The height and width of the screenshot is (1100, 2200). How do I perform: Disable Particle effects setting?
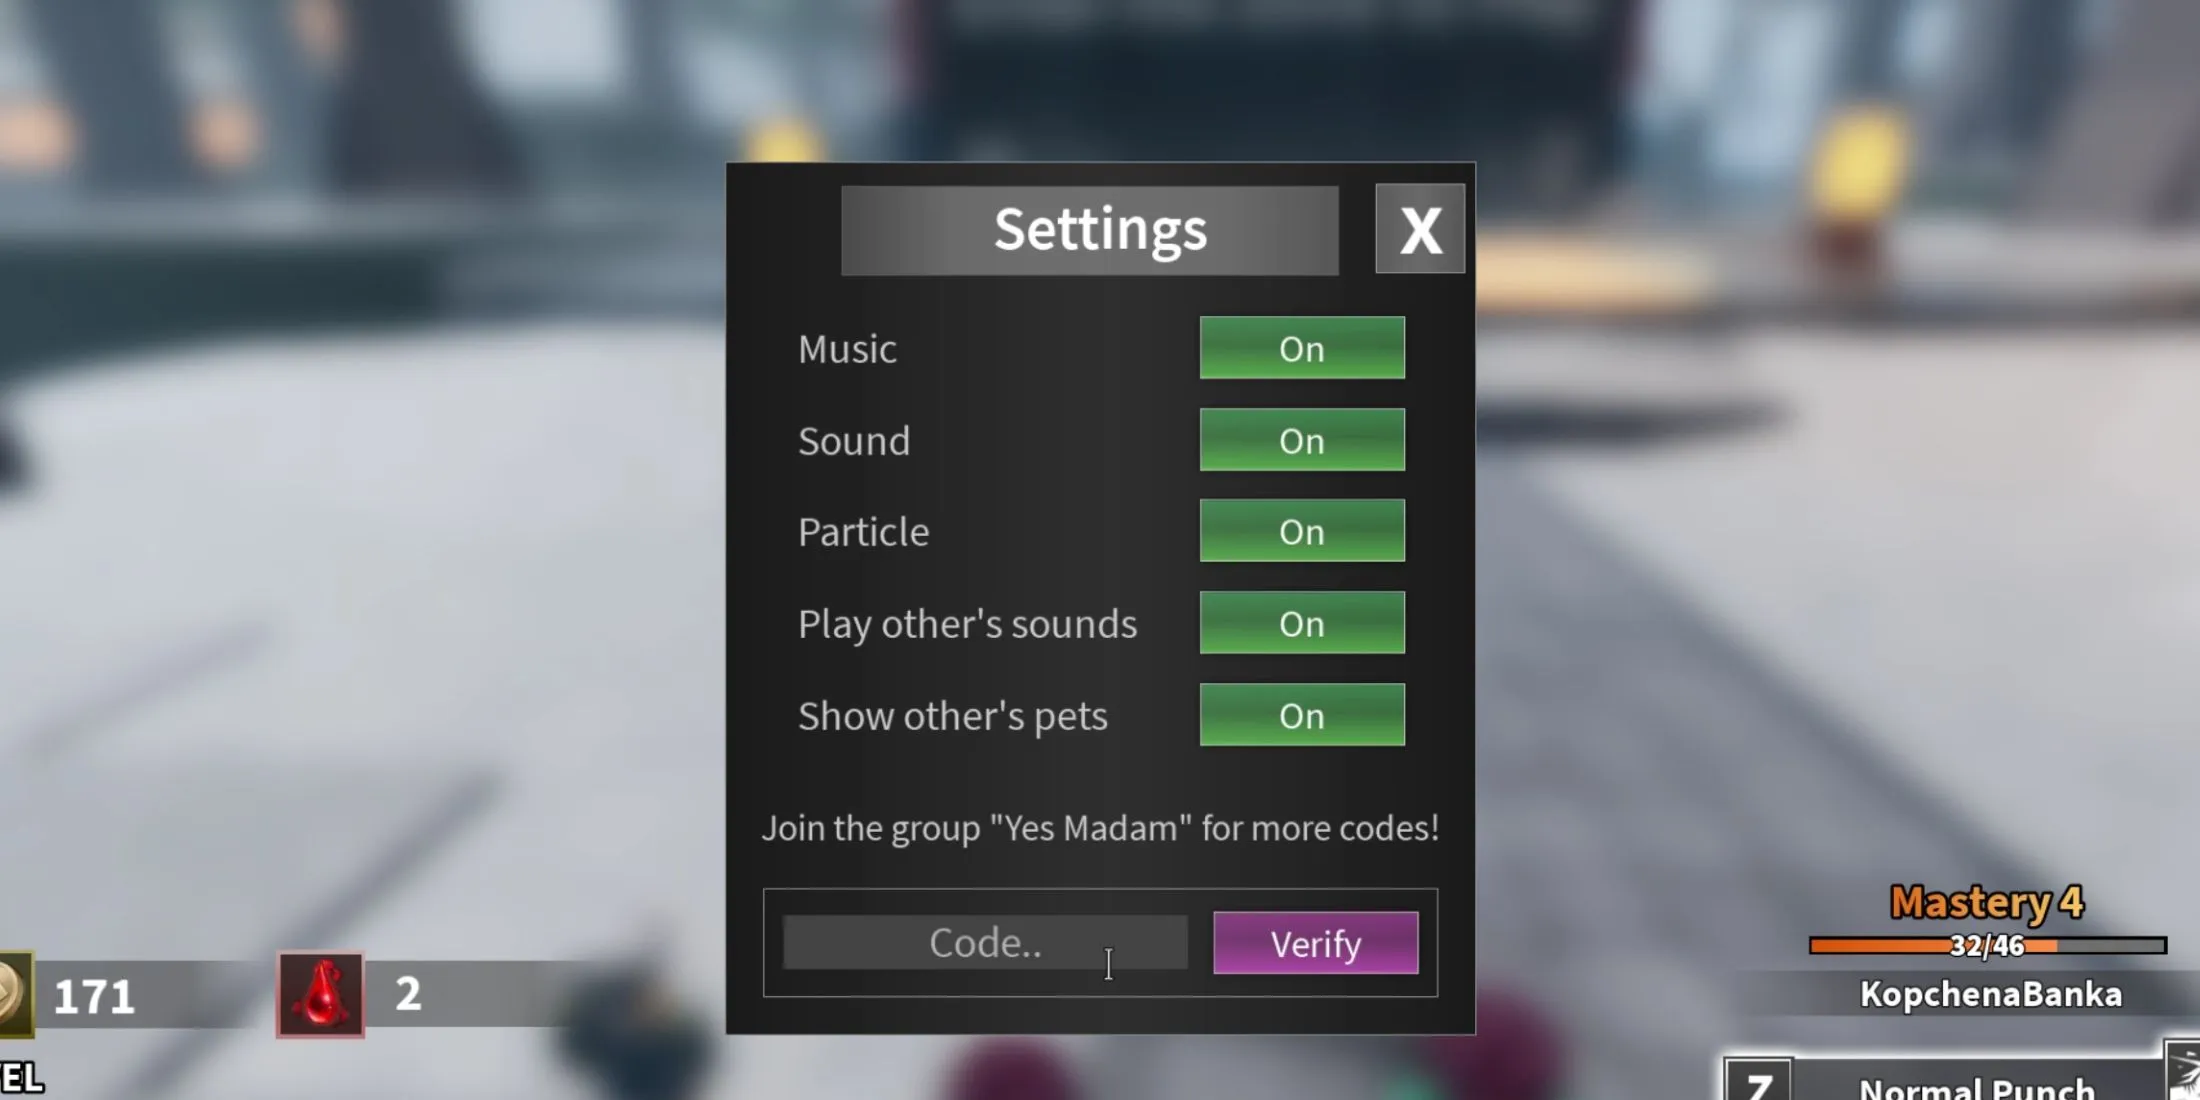point(1301,532)
